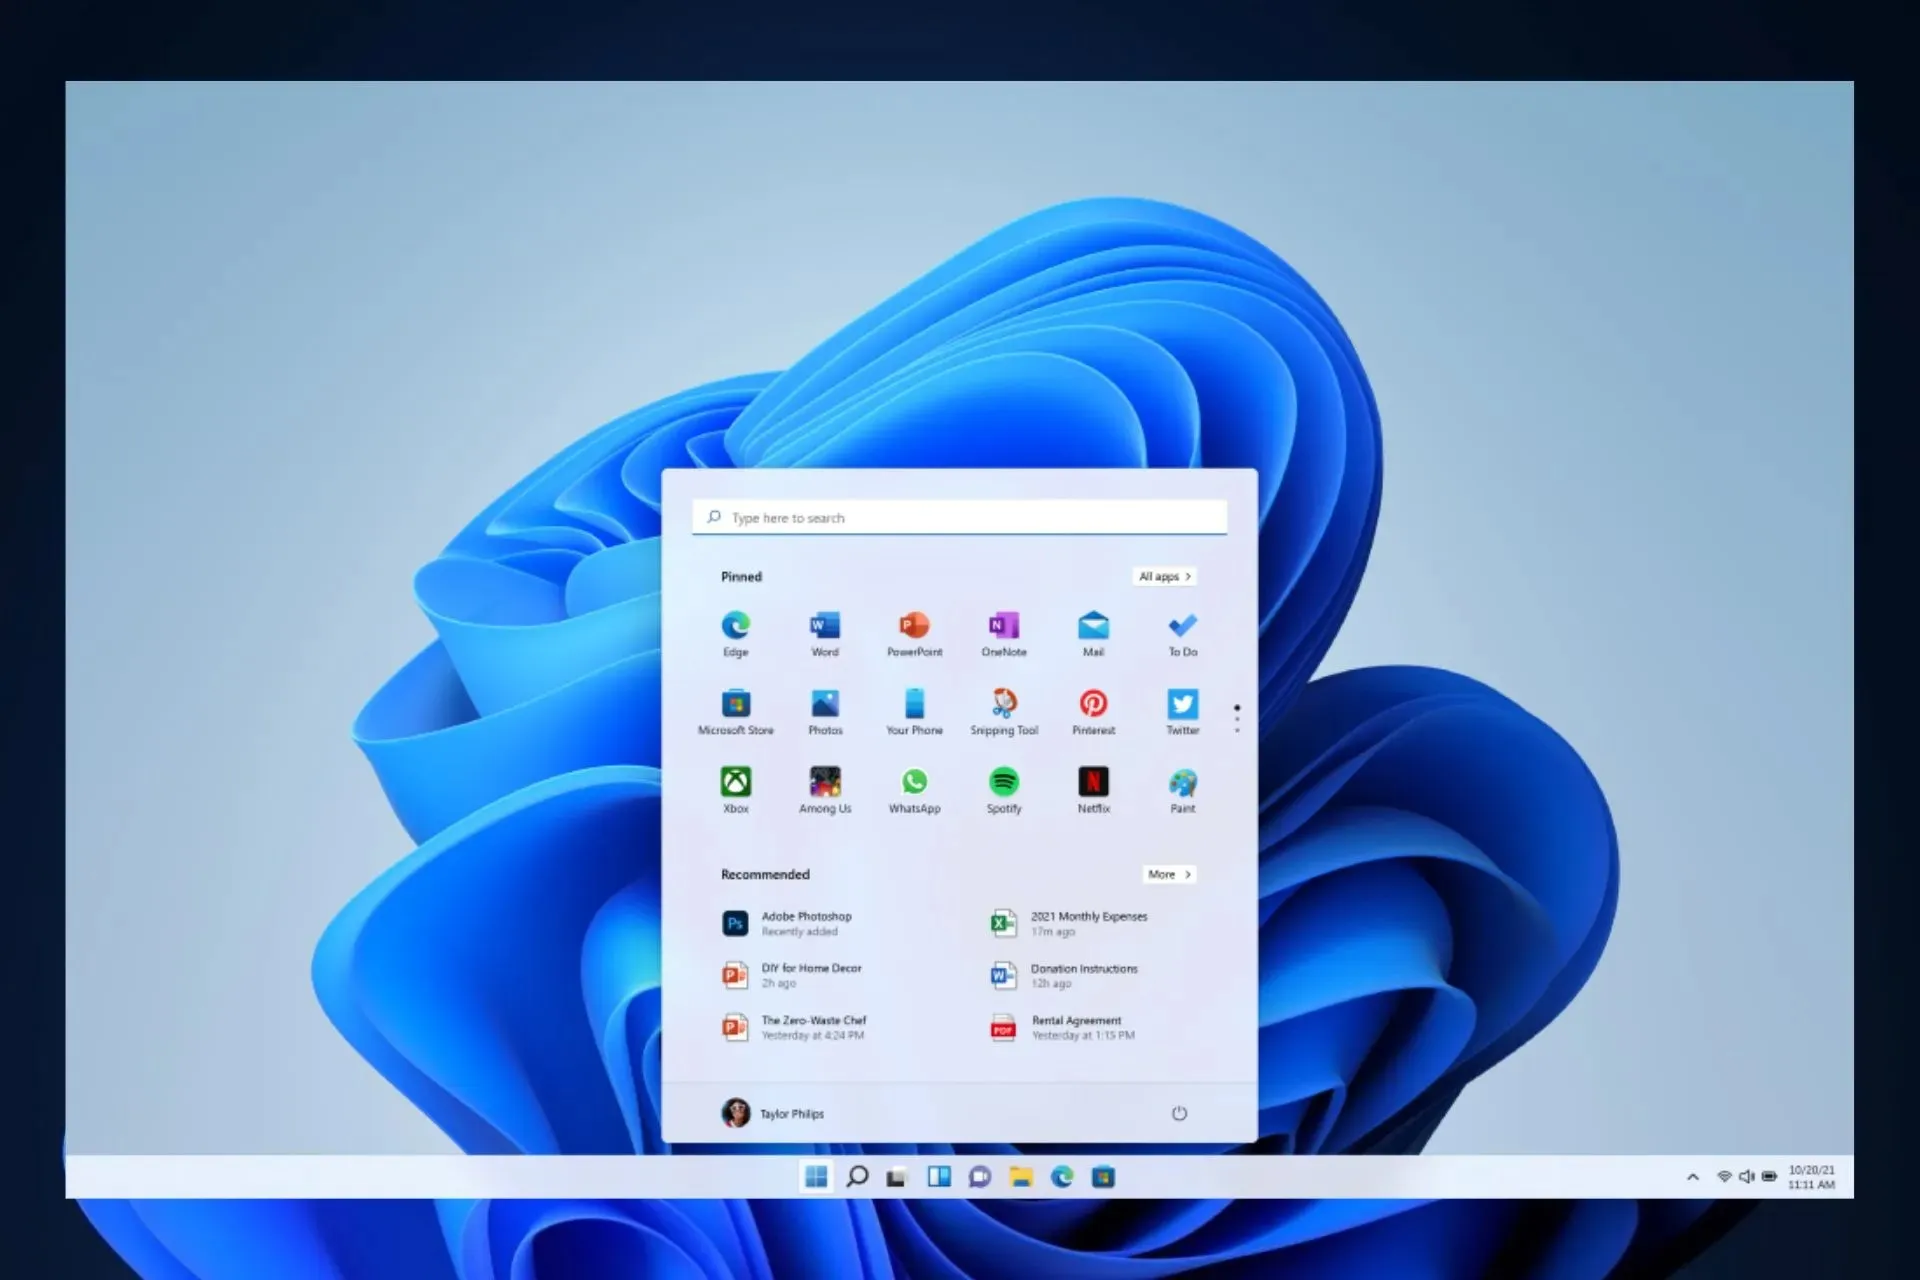Click the date and time clock
This screenshot has width=1920, height=1280.
tap(1811, 1177)
